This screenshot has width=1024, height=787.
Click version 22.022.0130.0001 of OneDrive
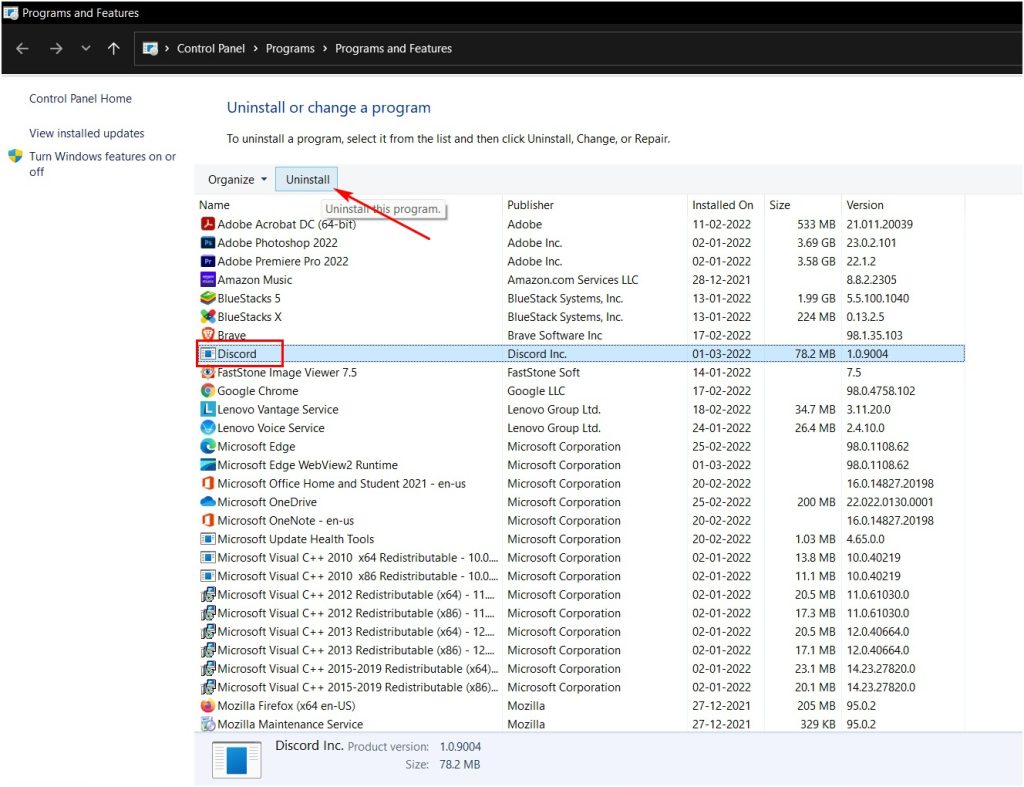pyautogui.click(x=889, y=502)
